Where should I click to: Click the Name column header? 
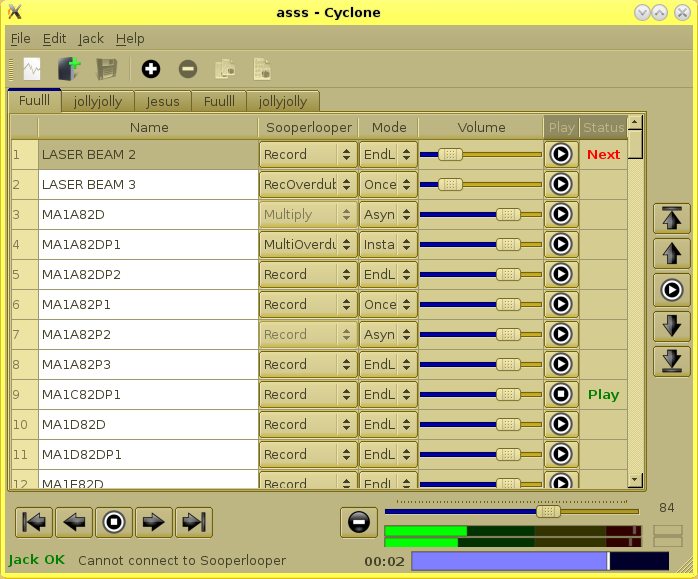pyautogui.click(x=149, y=127)
